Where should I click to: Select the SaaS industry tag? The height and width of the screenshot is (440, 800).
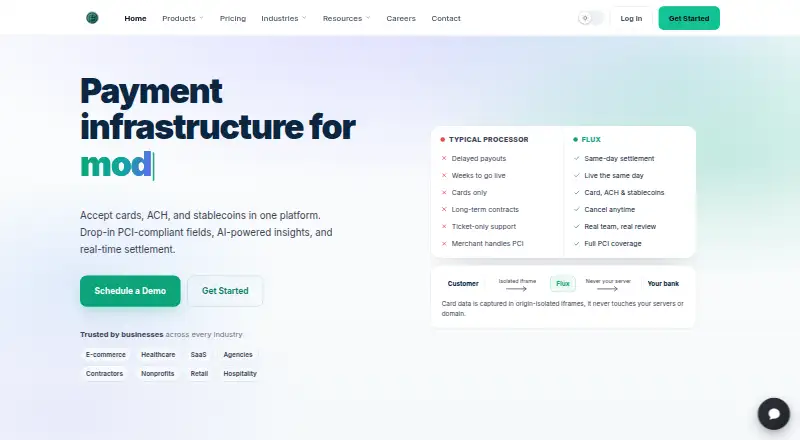coord(198,354)
